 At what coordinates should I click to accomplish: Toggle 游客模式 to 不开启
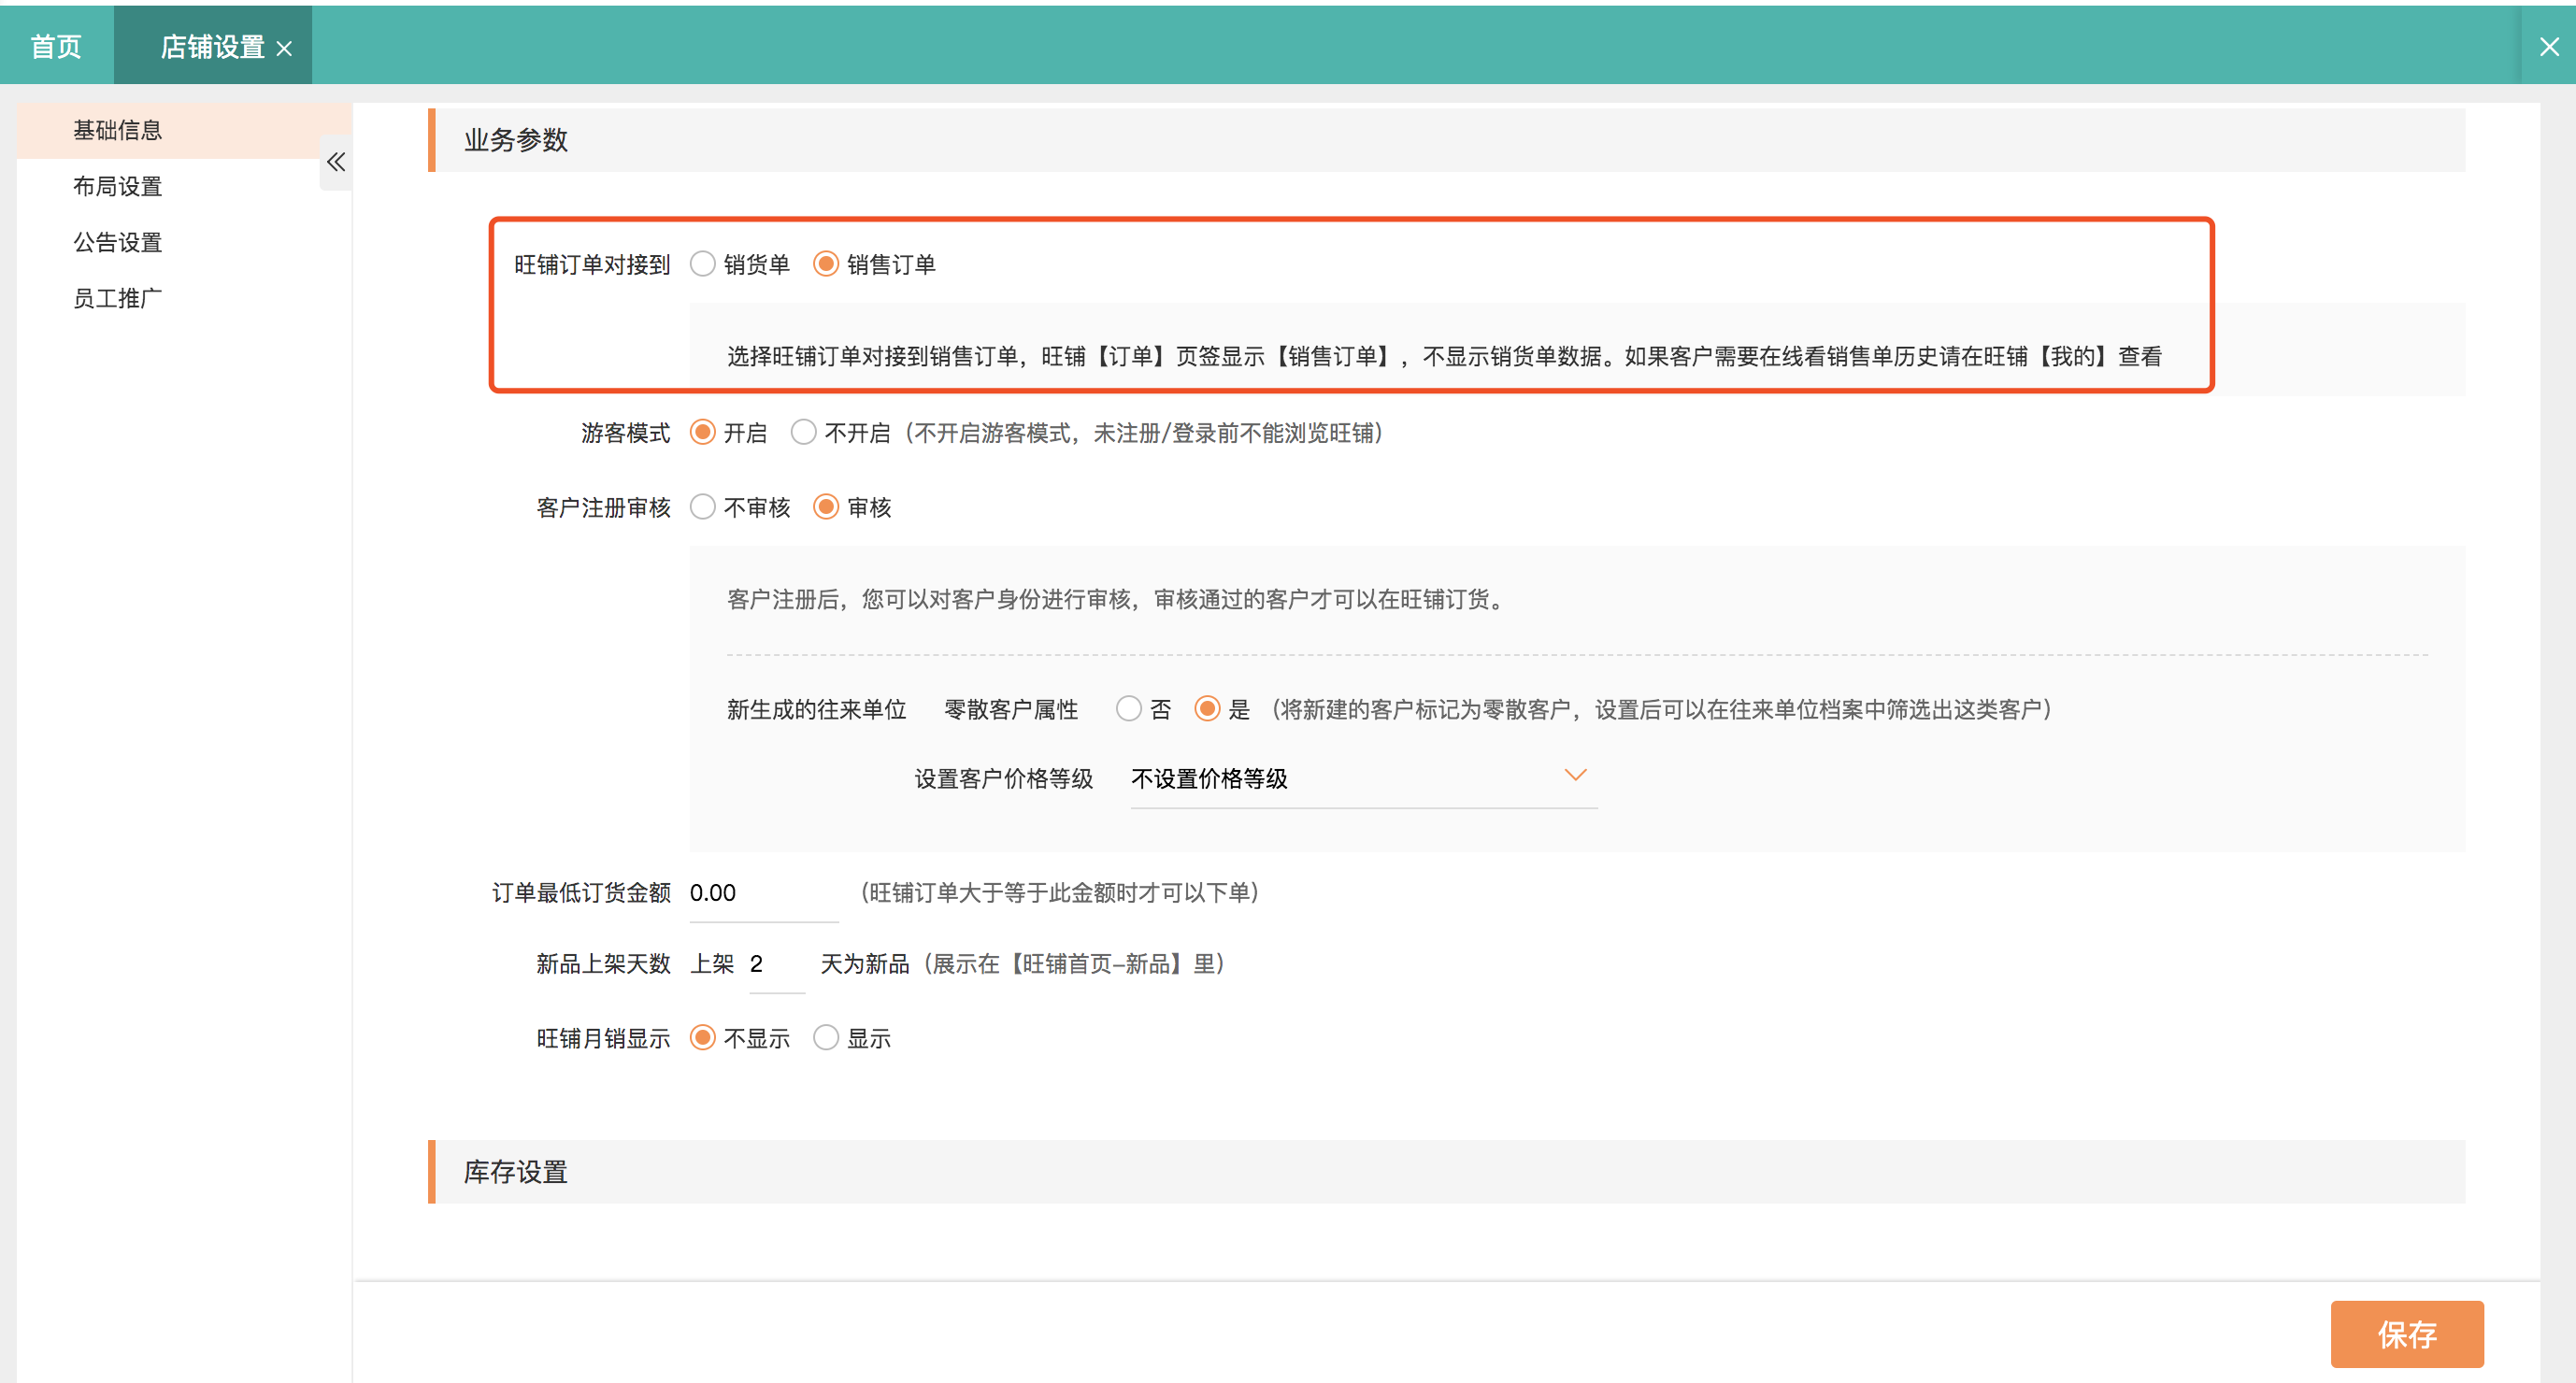click(x=797, y=433)
